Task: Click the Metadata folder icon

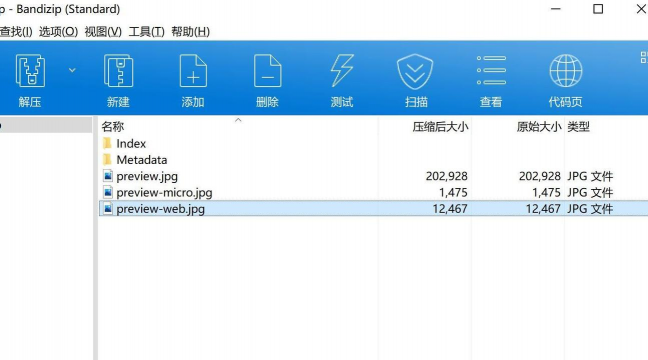Action: pyautogui.click(x=107, y=159)
